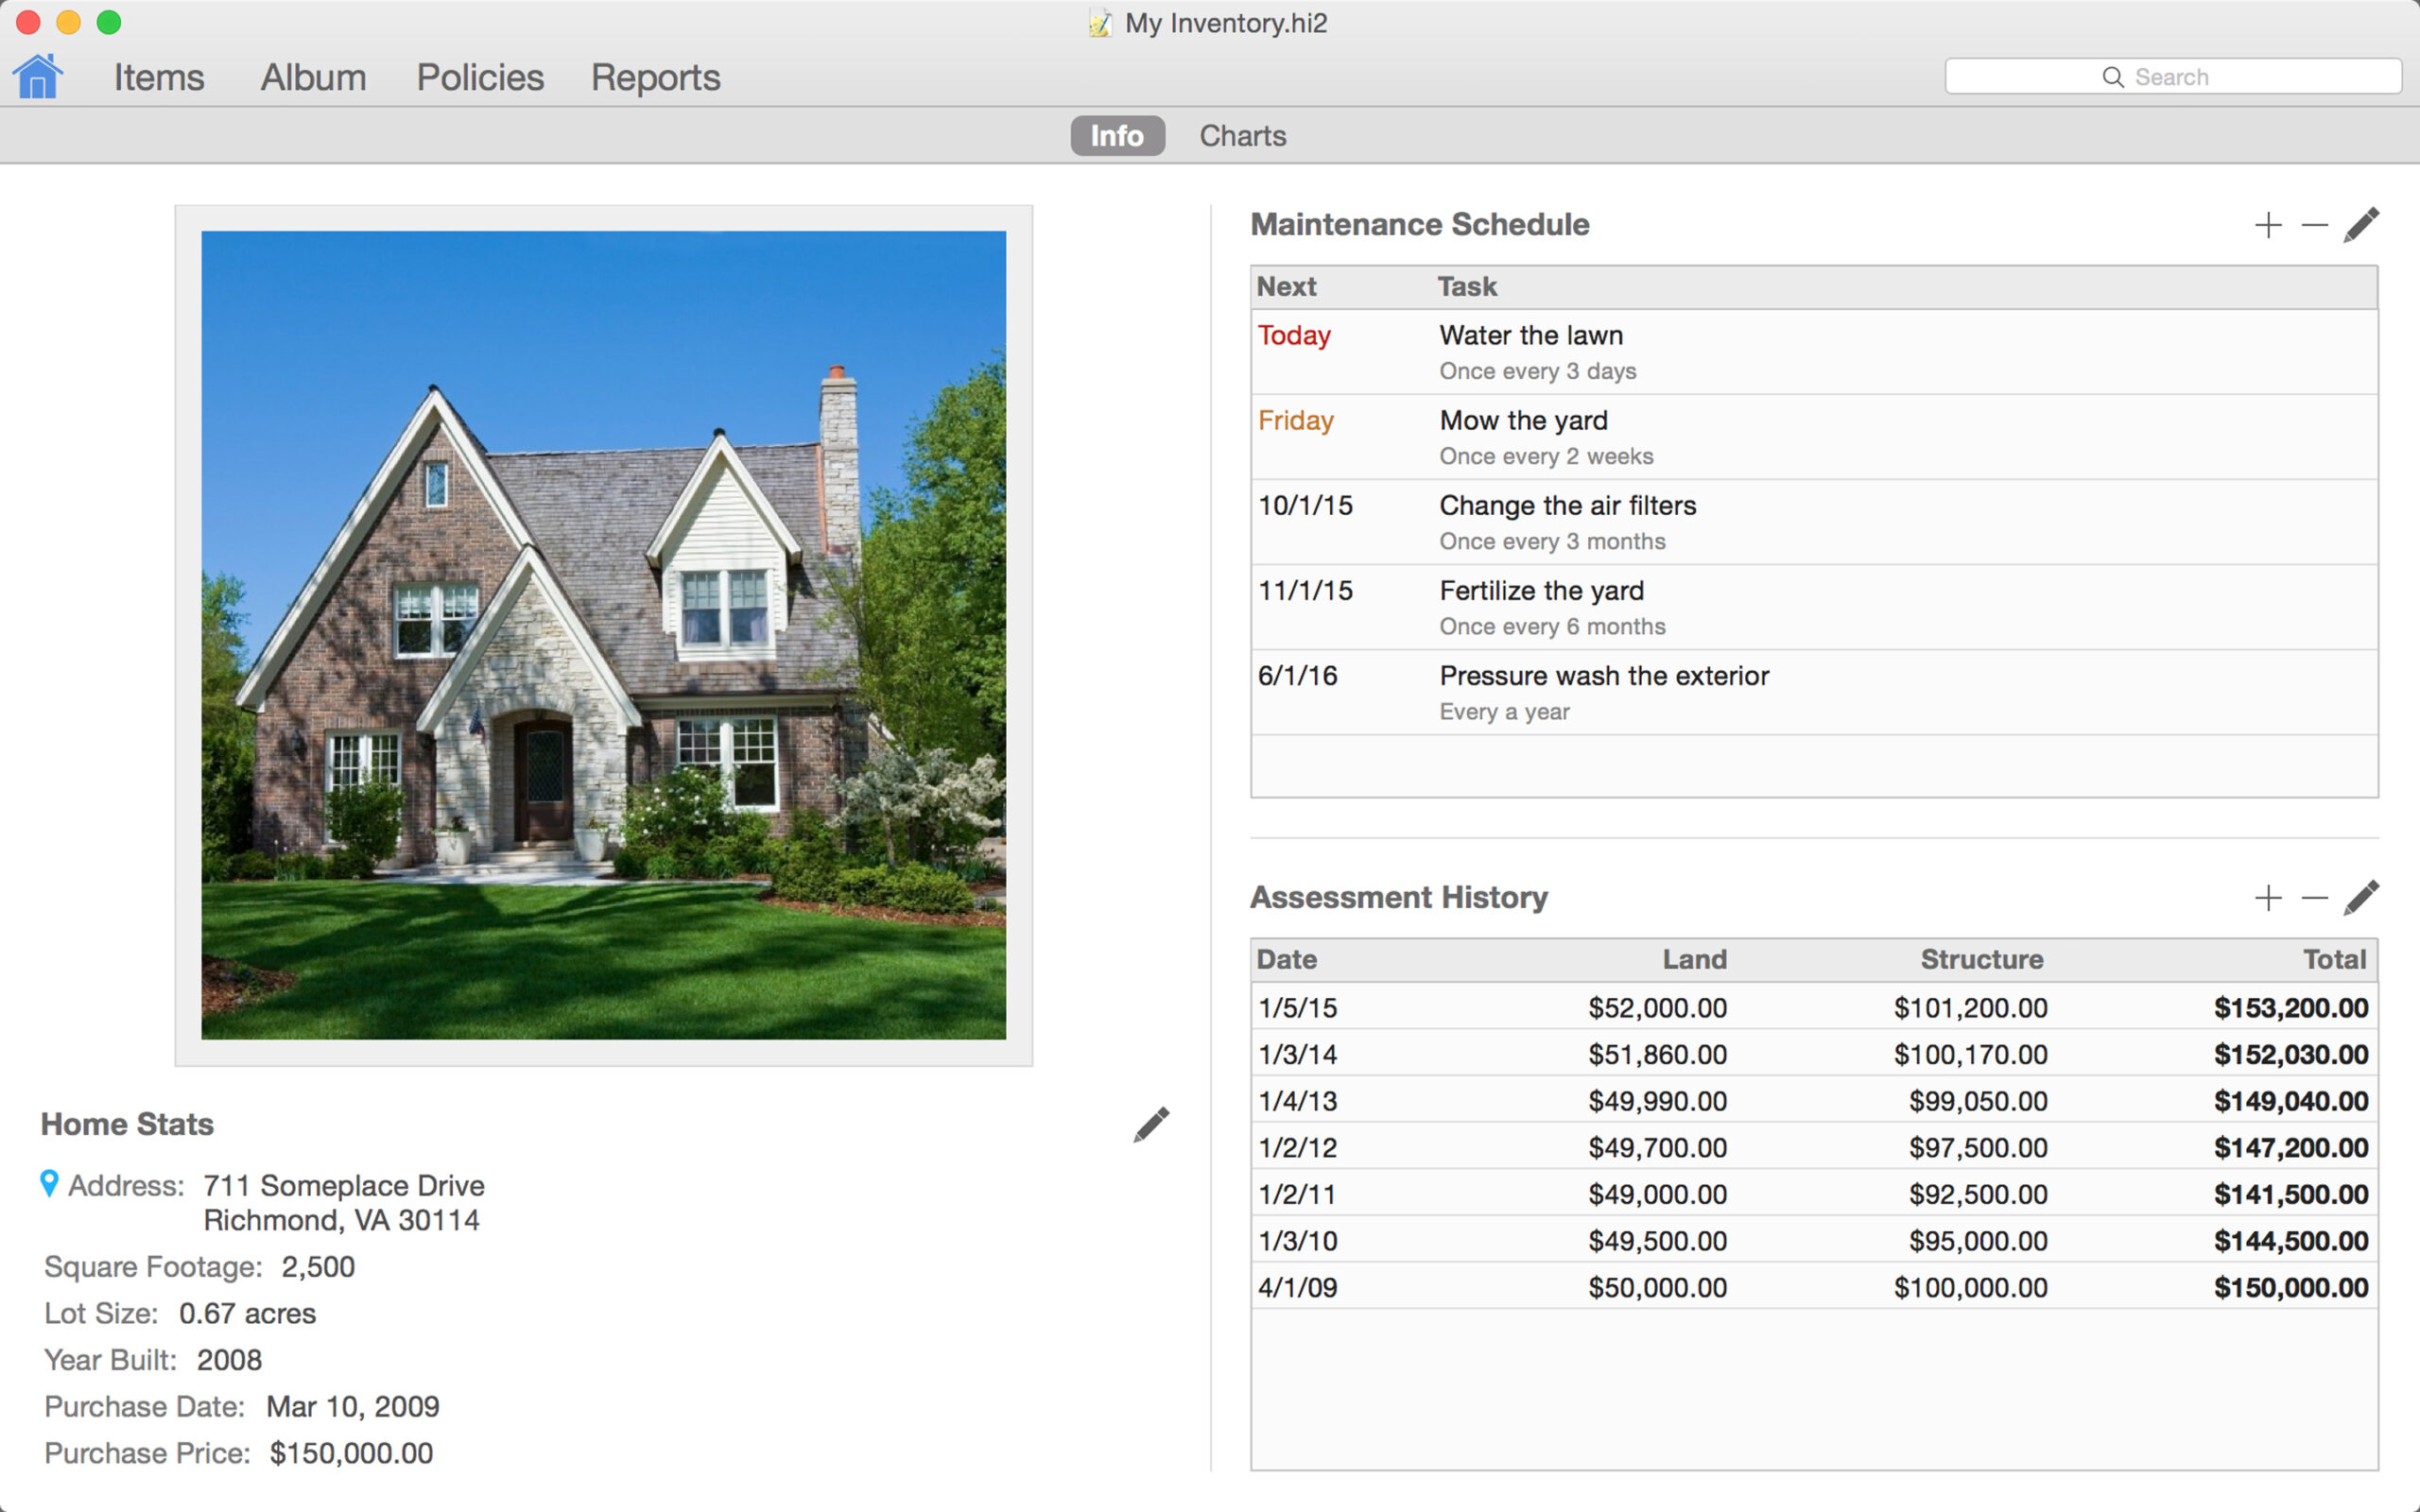Open the Reports section
2420x1512 pixels.
(655, 77)
